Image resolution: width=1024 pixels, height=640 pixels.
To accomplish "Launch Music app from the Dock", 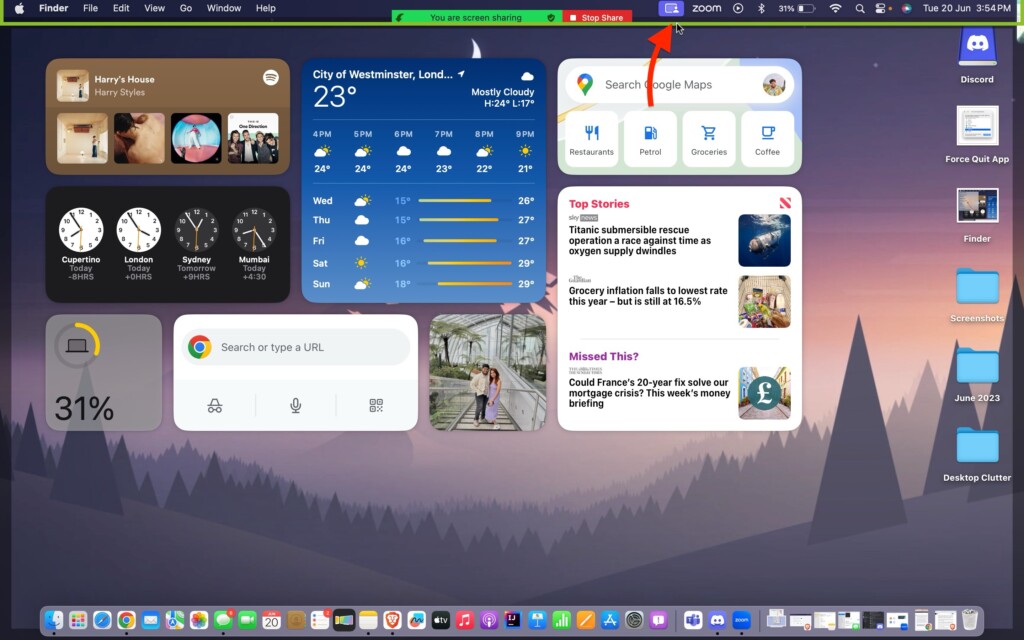I will coord(465,620).
